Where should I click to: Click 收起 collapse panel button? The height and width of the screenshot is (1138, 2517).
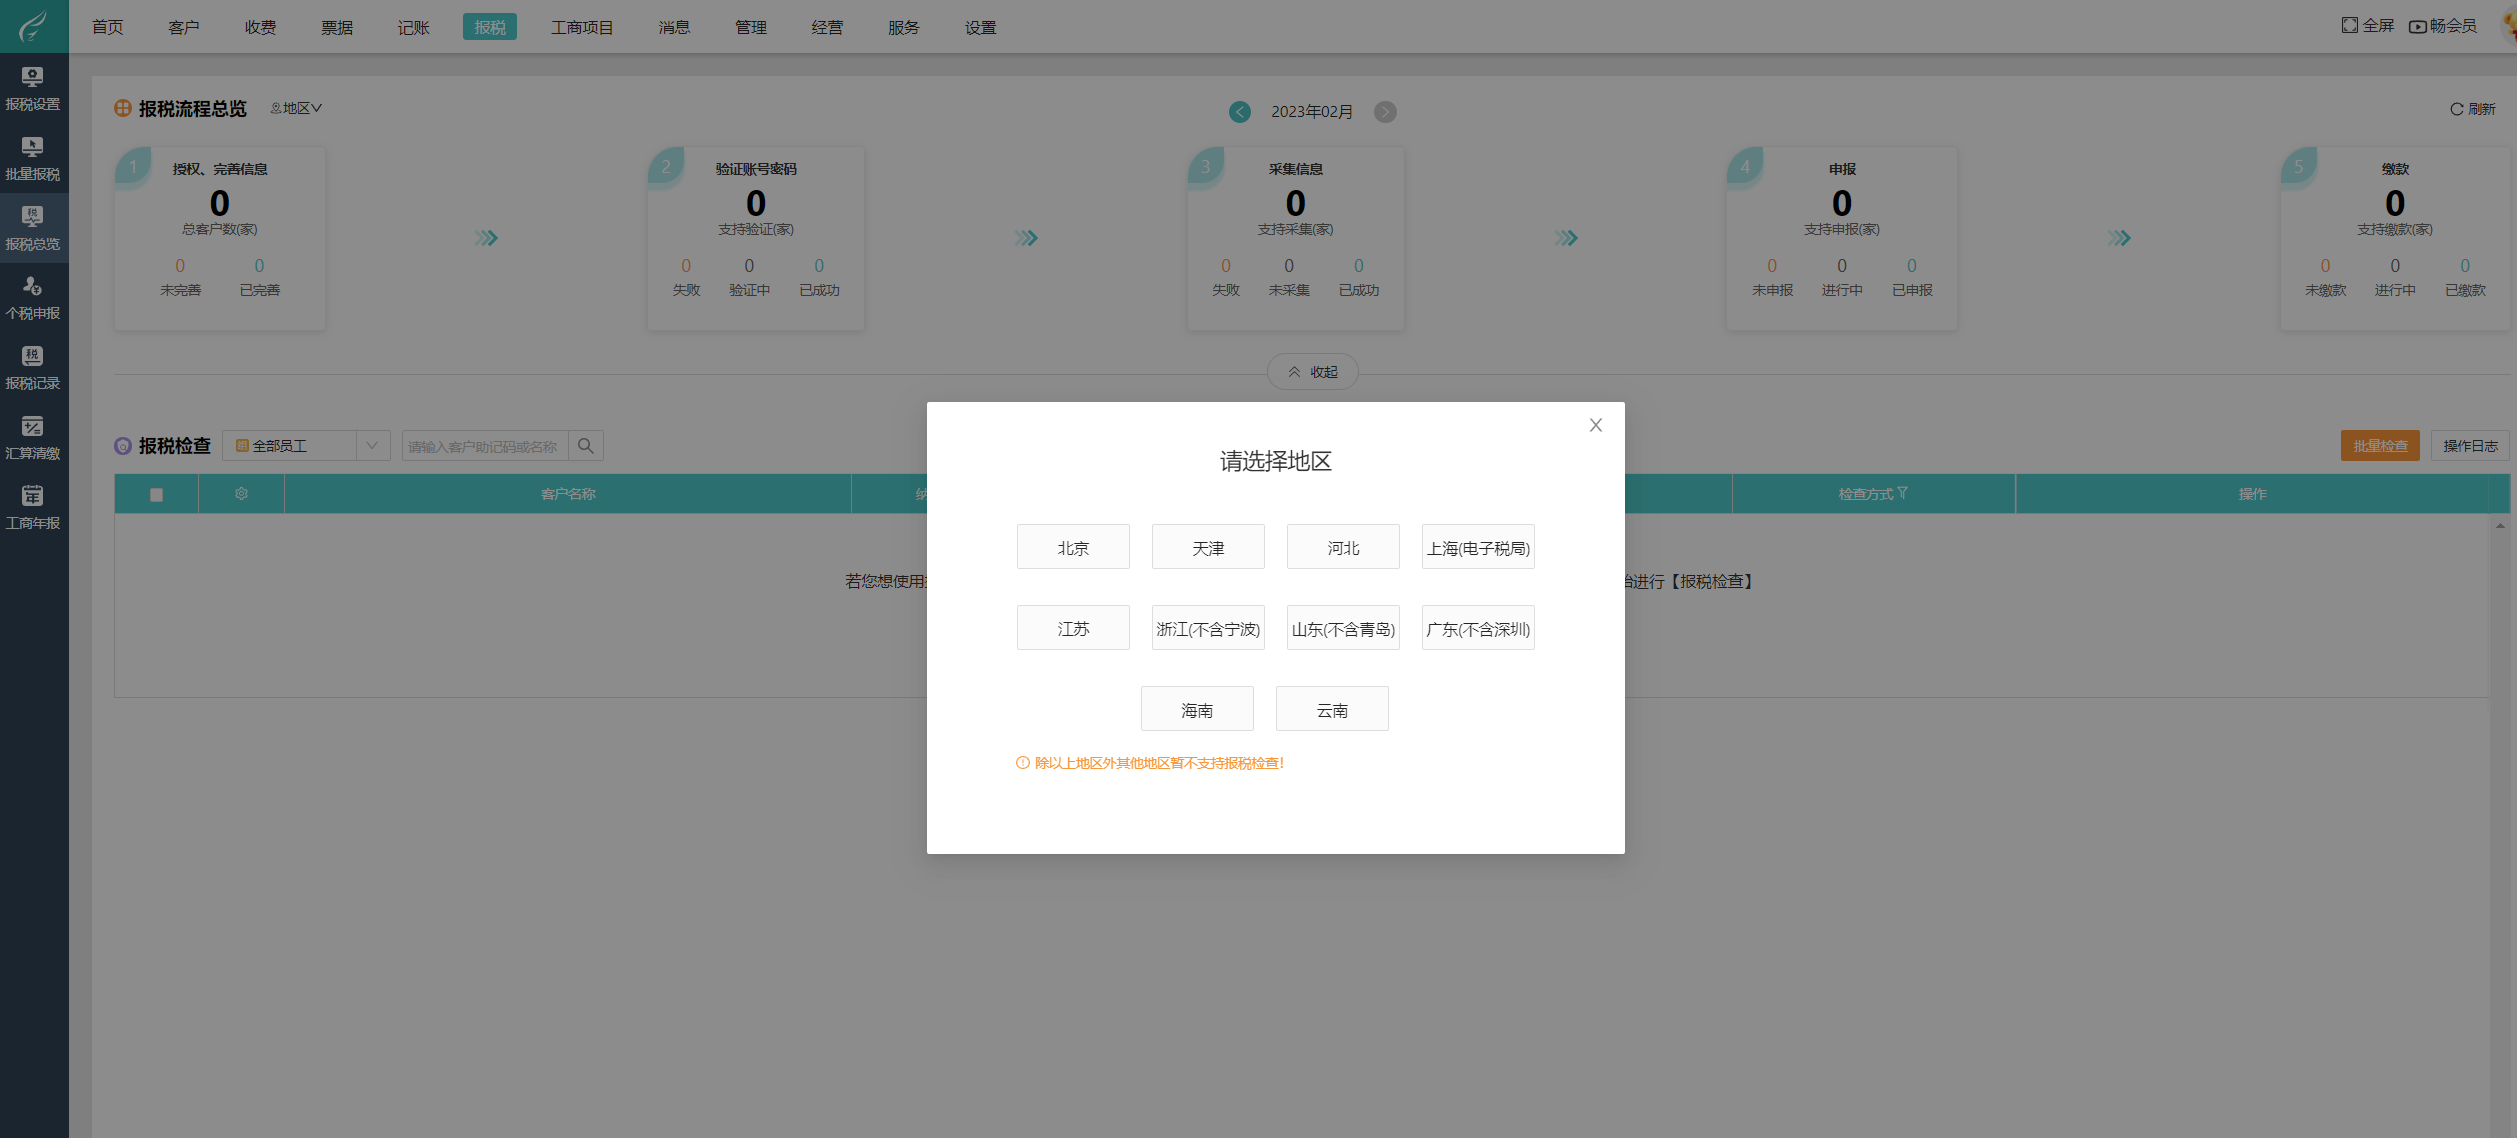tap(1315, 372)
